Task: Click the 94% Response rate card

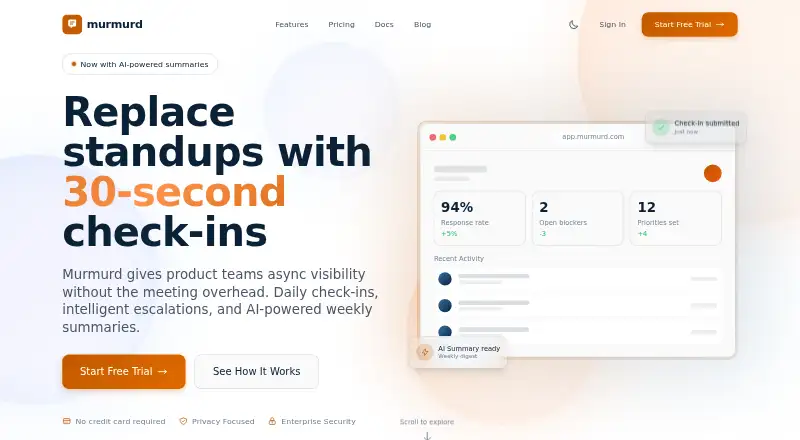Action: coord(480,218)
